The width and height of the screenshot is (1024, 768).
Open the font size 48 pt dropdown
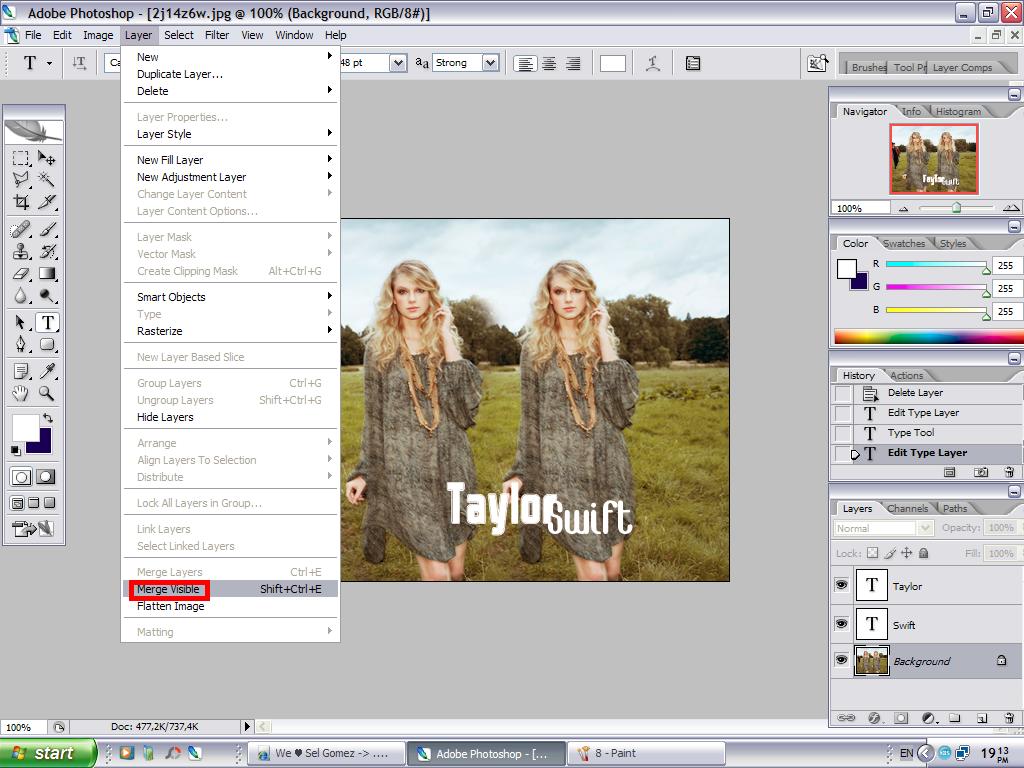pos(398,63)
